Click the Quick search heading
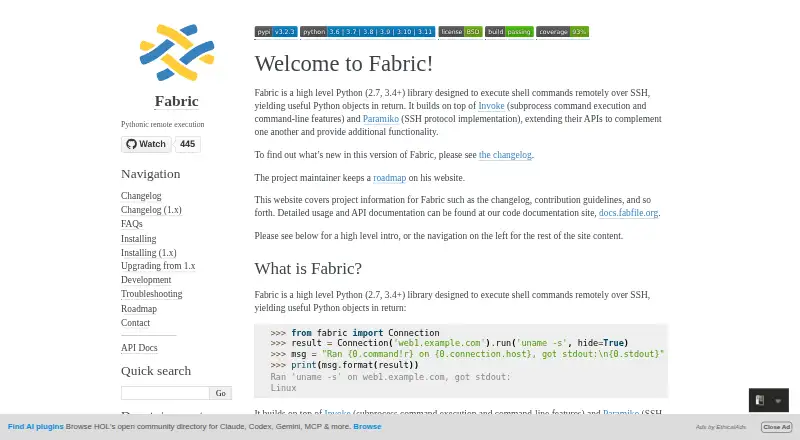The image size is (800, 440). pos(156,371)
